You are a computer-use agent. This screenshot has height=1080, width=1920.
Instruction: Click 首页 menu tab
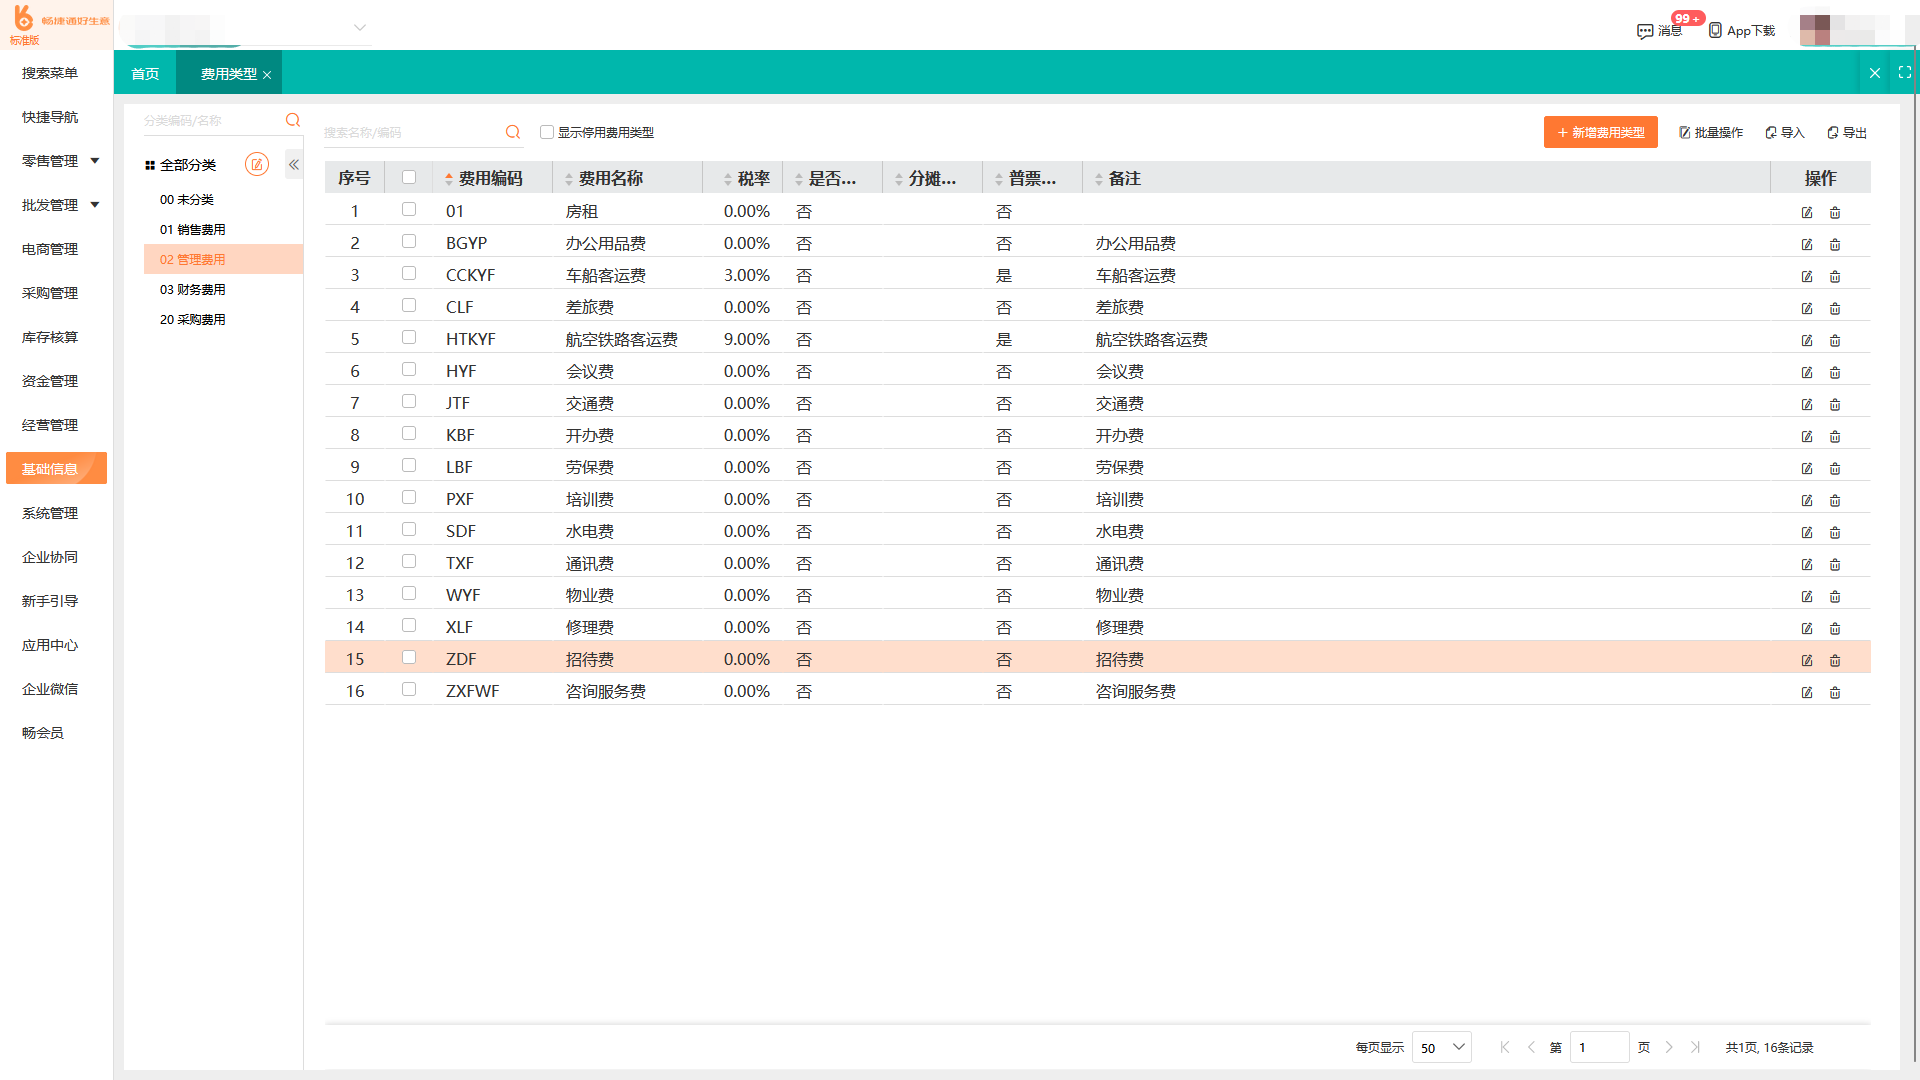[x=145, y=74]
